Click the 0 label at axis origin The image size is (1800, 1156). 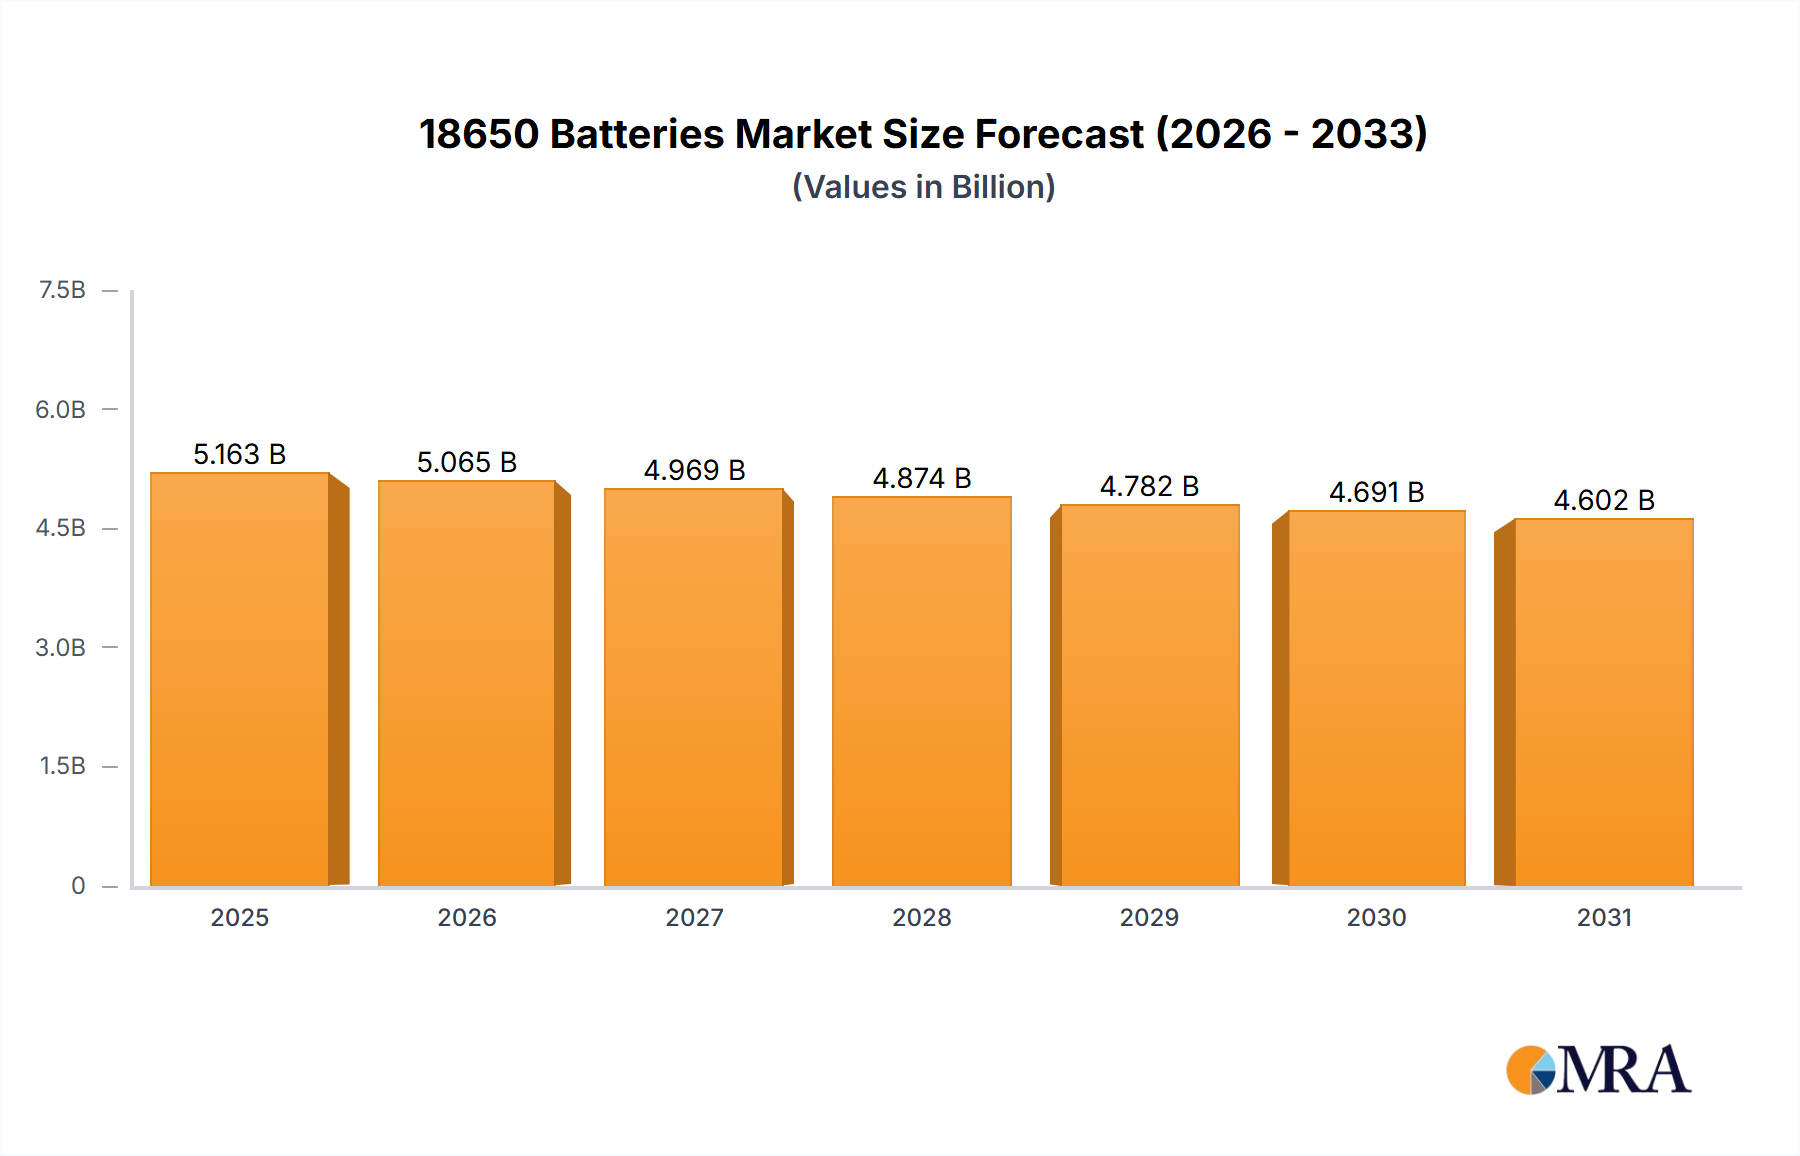76,885
